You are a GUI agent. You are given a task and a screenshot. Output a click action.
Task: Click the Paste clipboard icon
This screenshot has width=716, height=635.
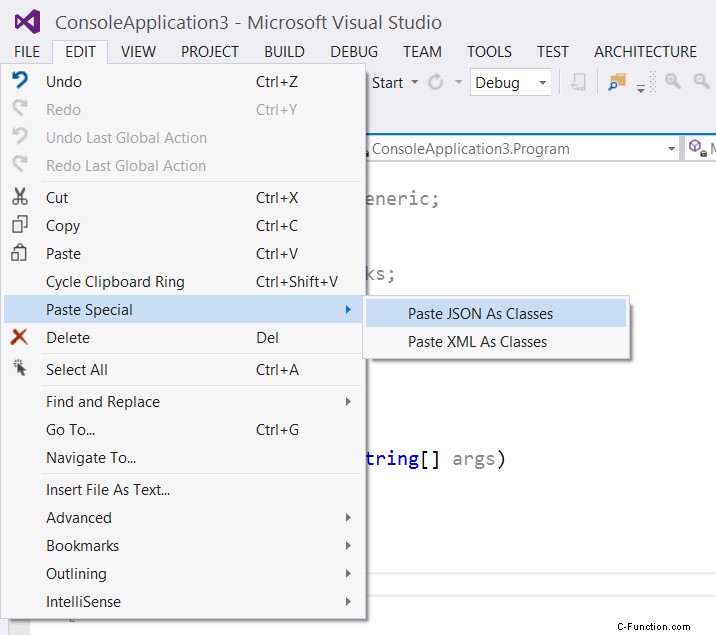click(x=20, y=253)
